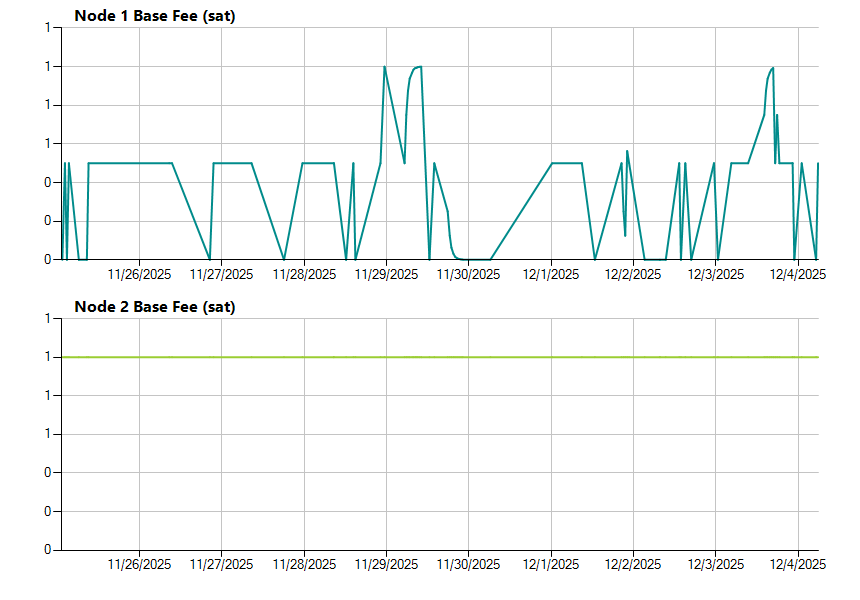860x600 pixels.
Task: Click 11/27/2025 label under Node 2 chart
Action: click(221, 565)
